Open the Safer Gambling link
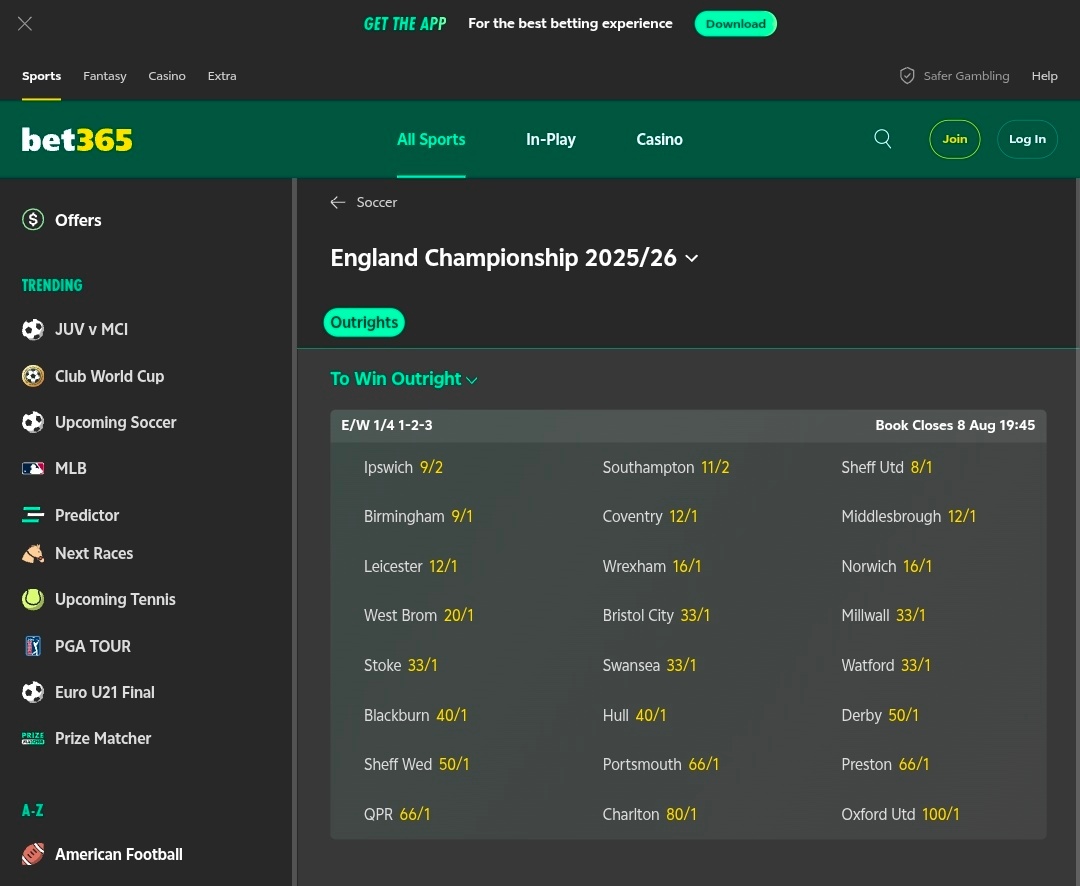The width and height of the screenshot is (1080, 886). point(954,76)
